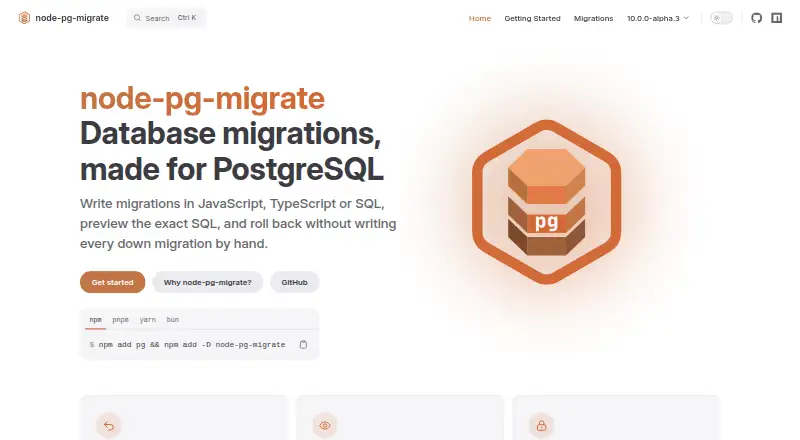This screenshot has height=440, width=800.
Task: Click the undo arrow feature card icon
Action: [x=109, y=425]
